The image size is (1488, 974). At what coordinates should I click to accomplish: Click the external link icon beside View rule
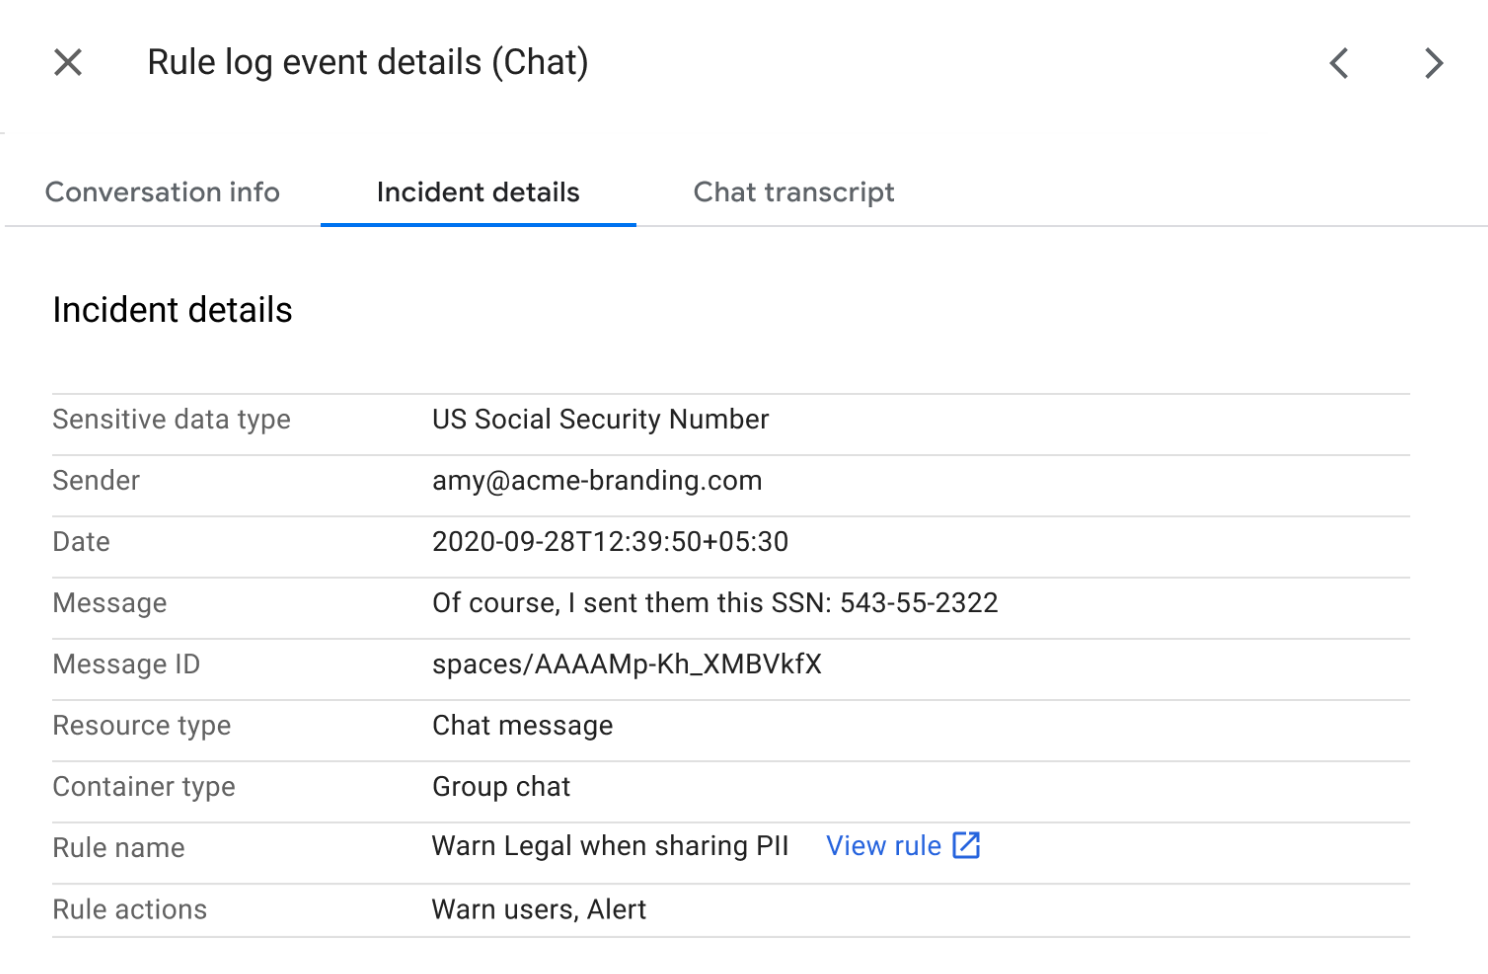(966, 846)
